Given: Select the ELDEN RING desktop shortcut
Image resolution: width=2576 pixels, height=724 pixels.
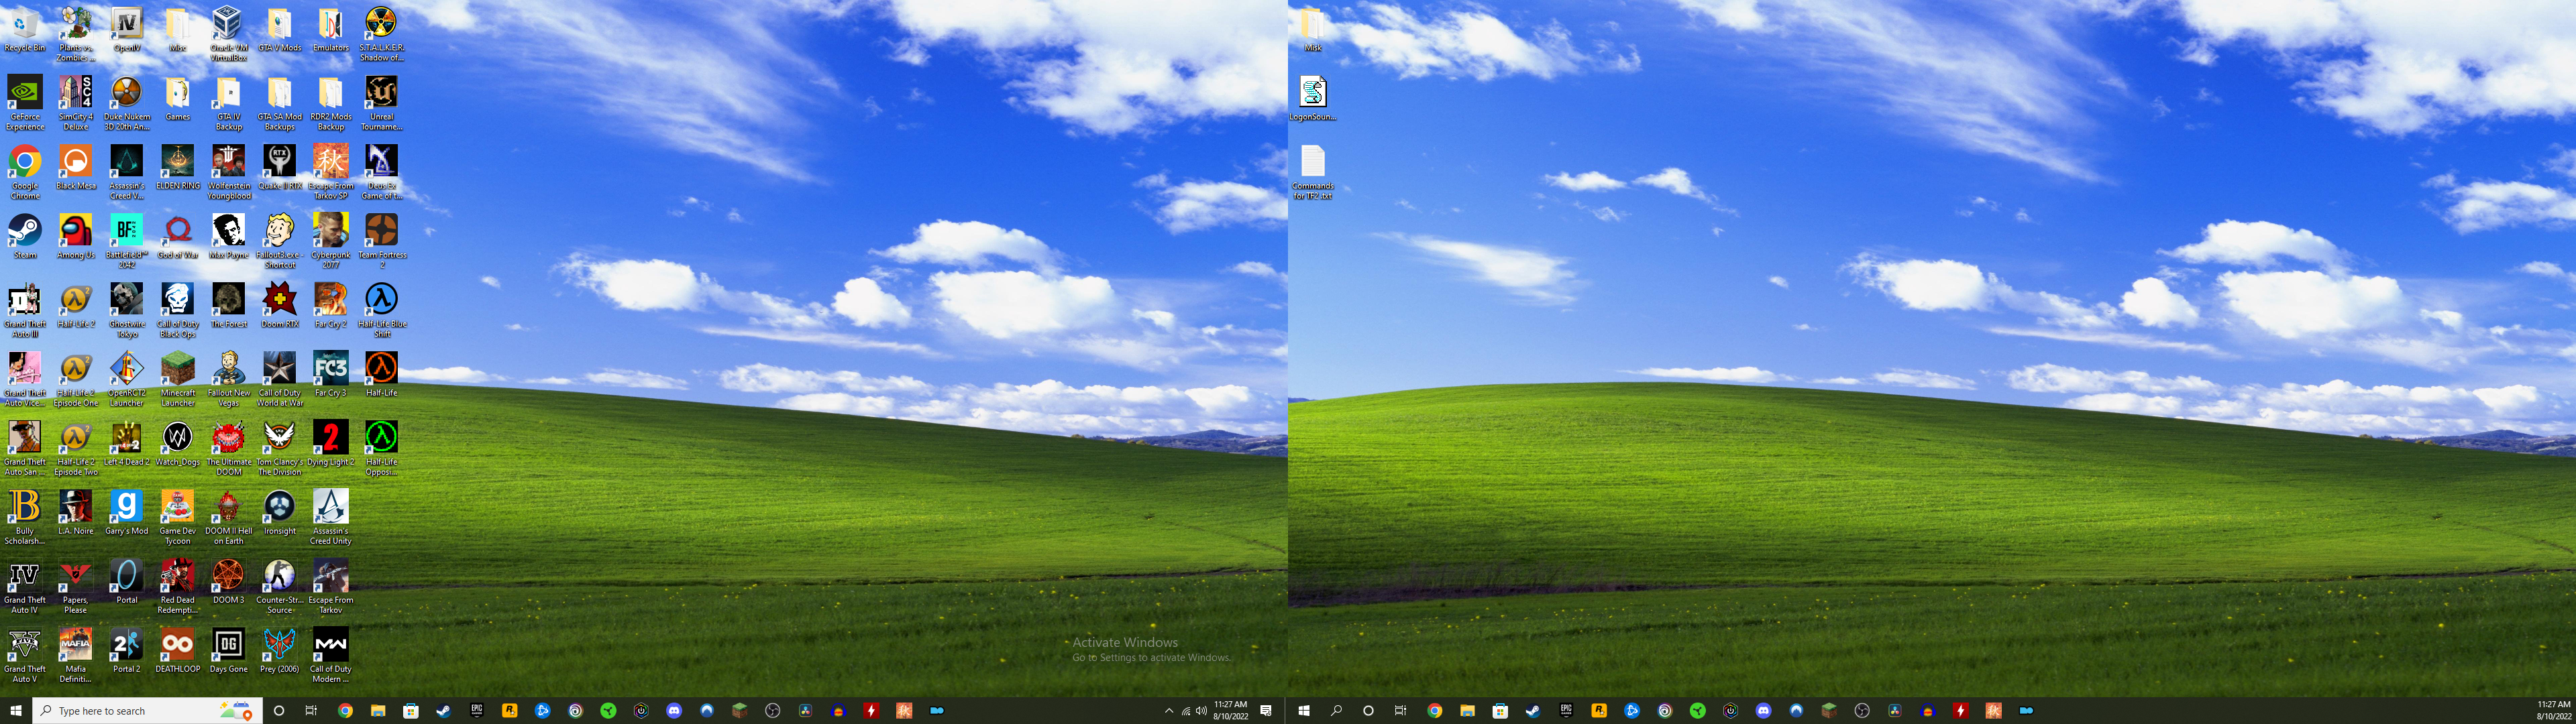Looking at the screenshot, I should coord(177,162).
